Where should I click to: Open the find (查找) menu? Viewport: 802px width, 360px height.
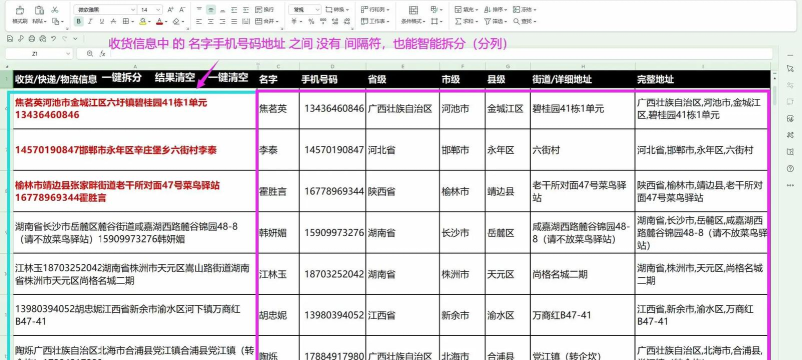pyautogui.click(x=524, y=21)
